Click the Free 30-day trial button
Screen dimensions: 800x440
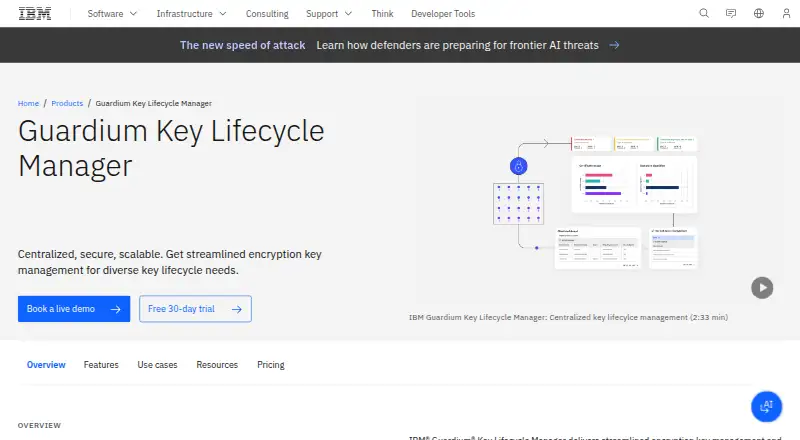pos(195,309)
